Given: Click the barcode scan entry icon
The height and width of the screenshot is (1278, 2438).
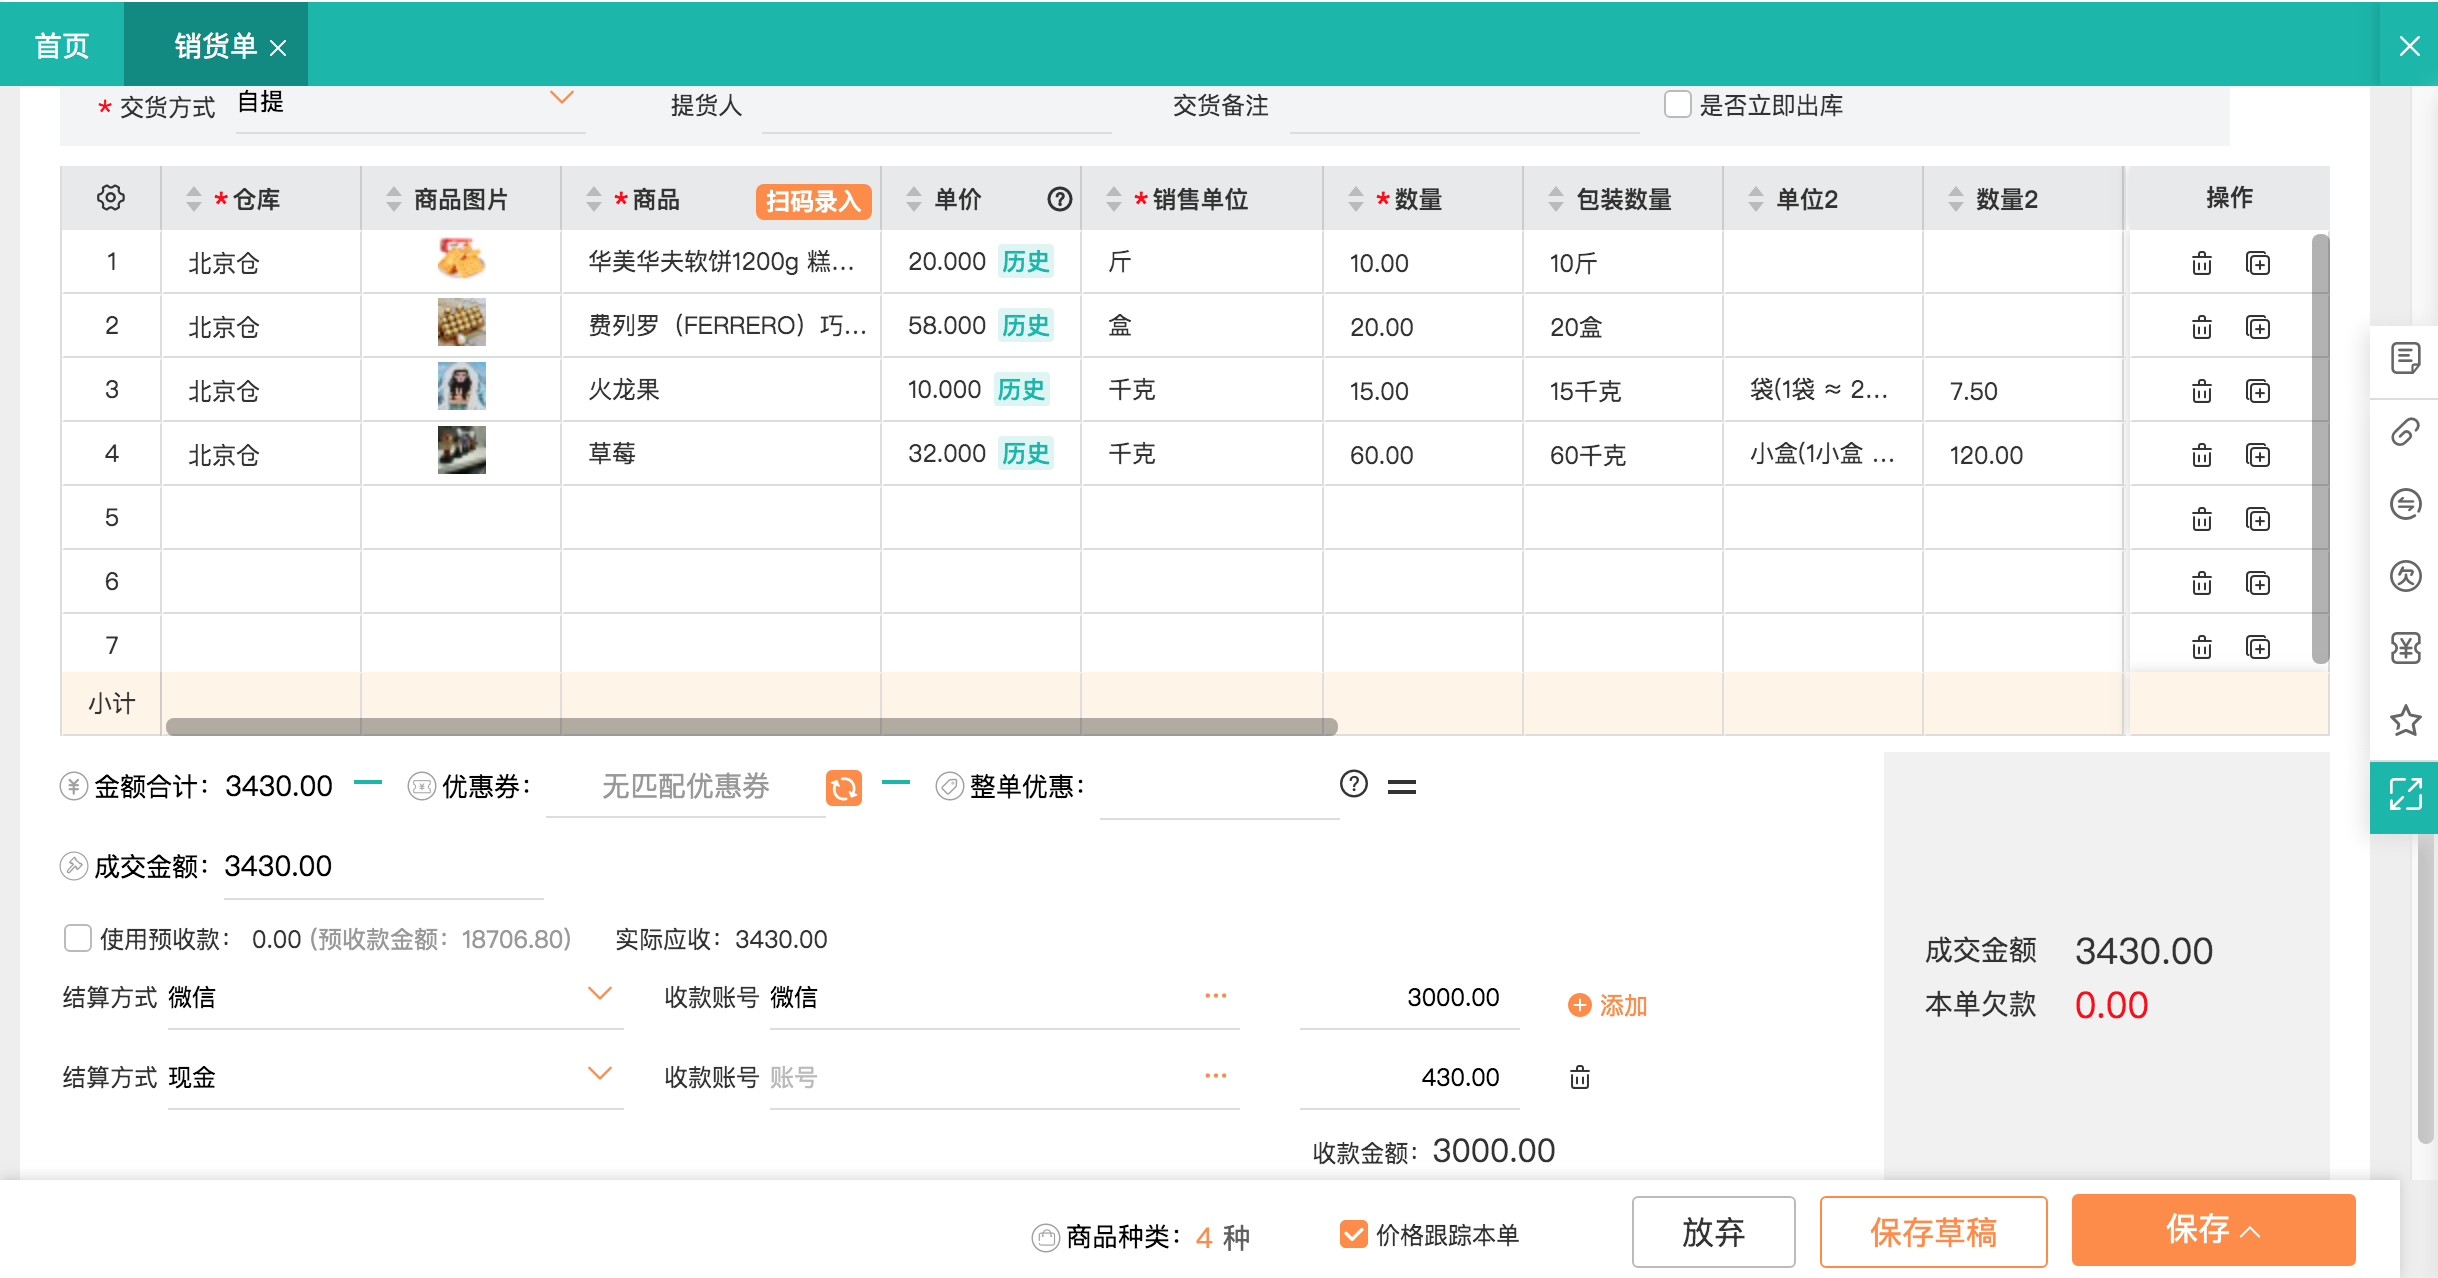Looking at the screenshot, I should 814,200.
